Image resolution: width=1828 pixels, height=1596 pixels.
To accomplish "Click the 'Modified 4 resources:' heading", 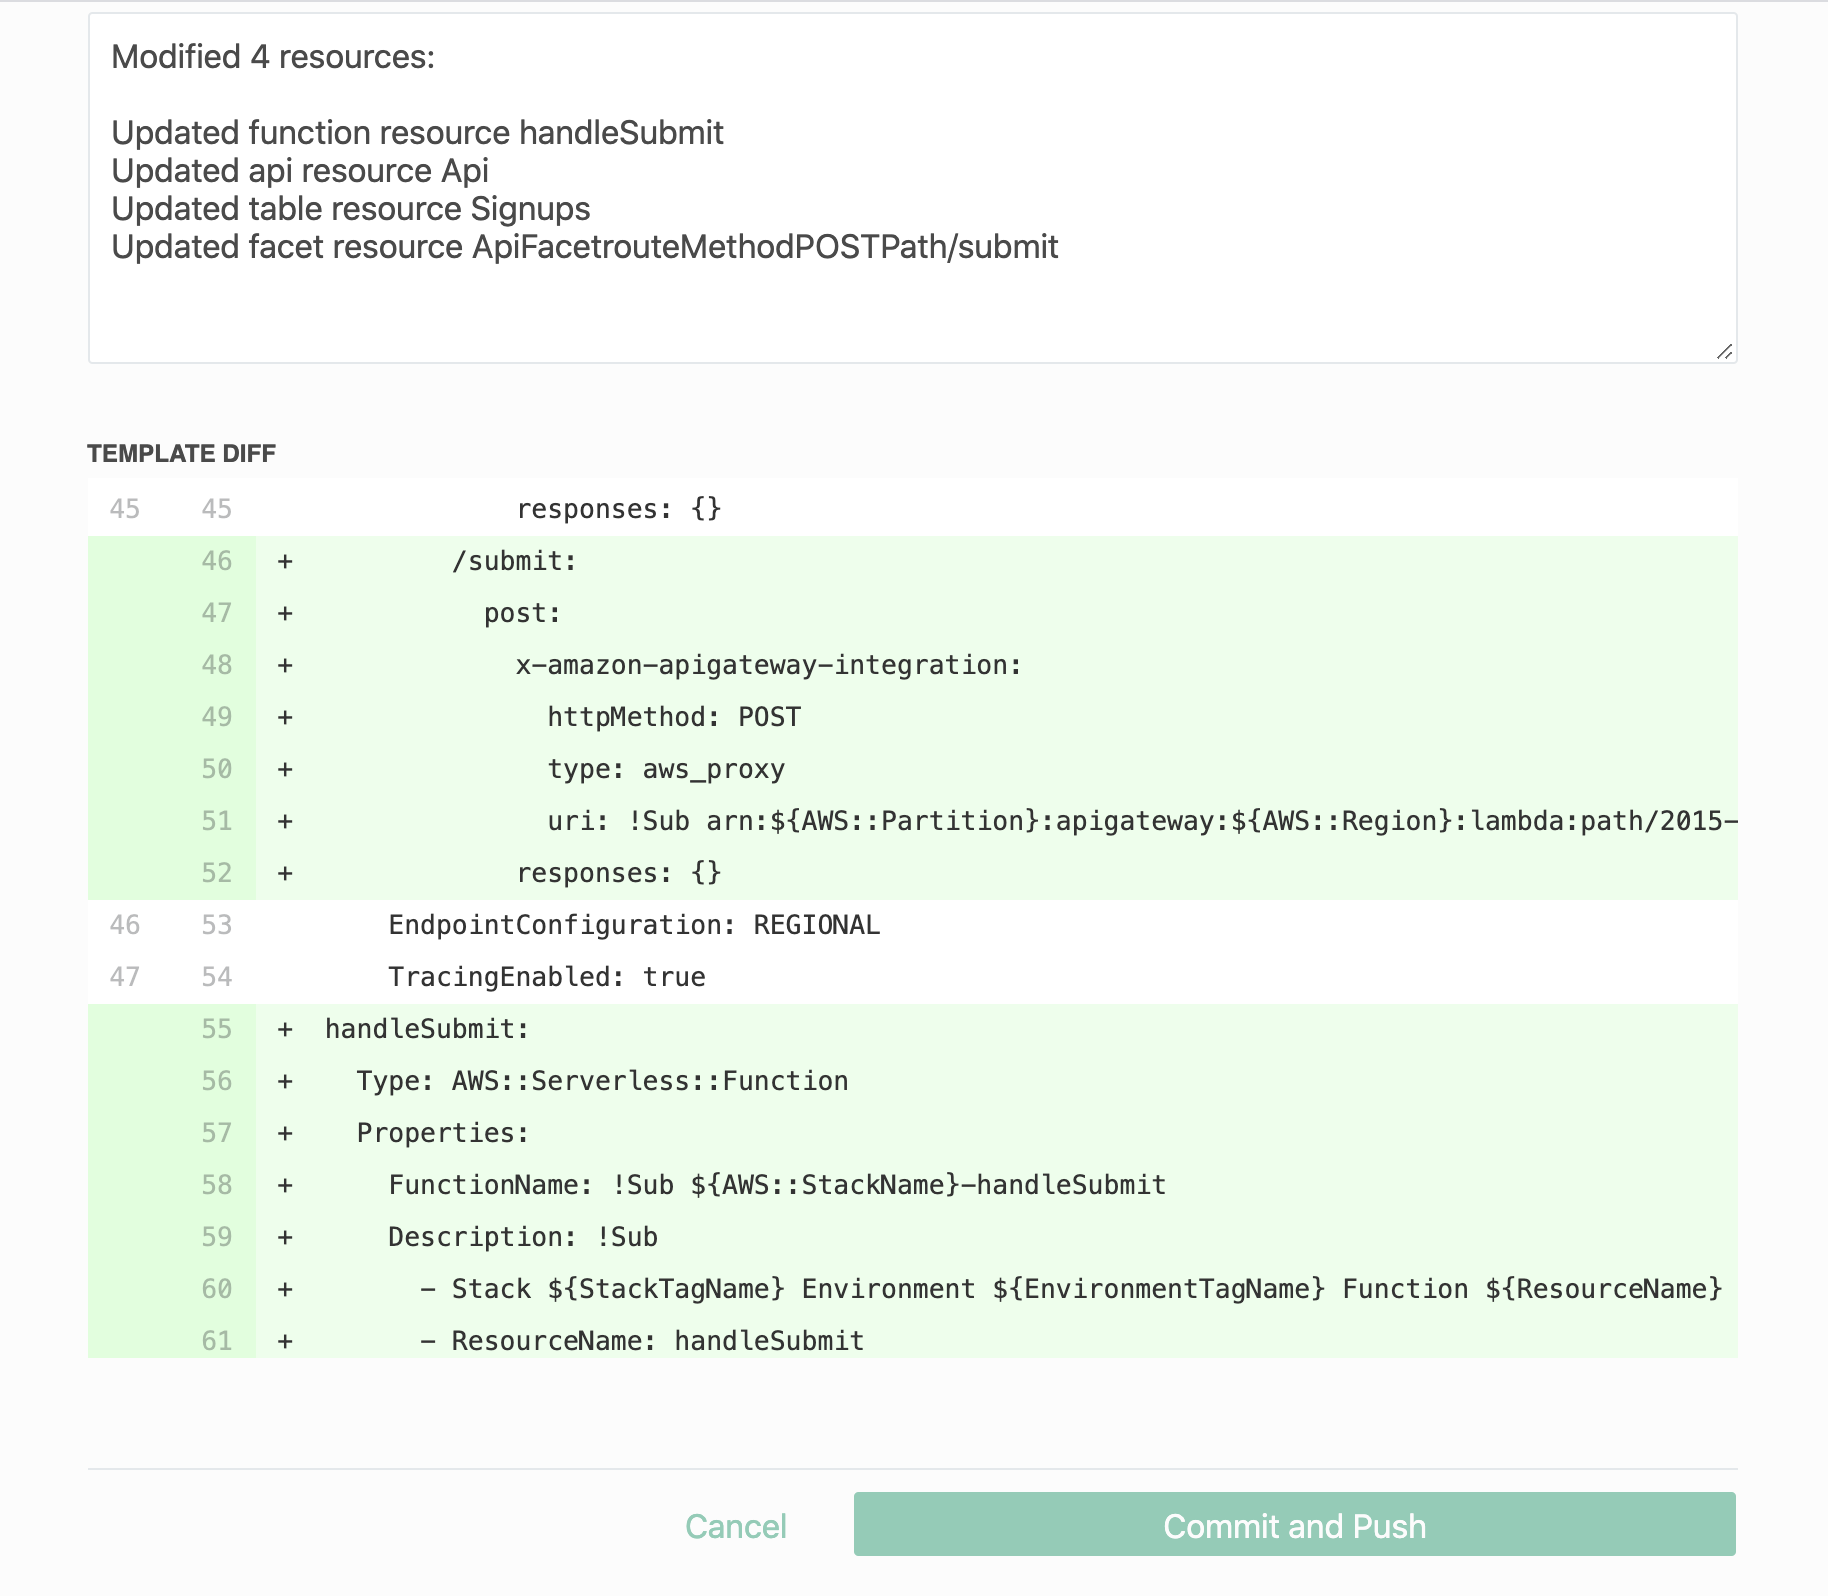I will click(x=274, y=57).
